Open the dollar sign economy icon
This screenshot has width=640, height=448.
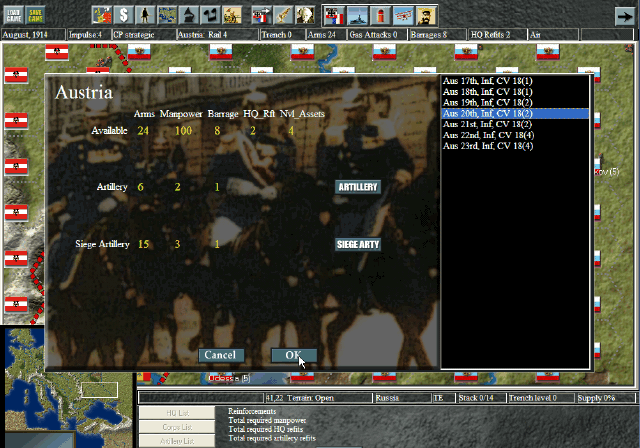tap(124, 14)
